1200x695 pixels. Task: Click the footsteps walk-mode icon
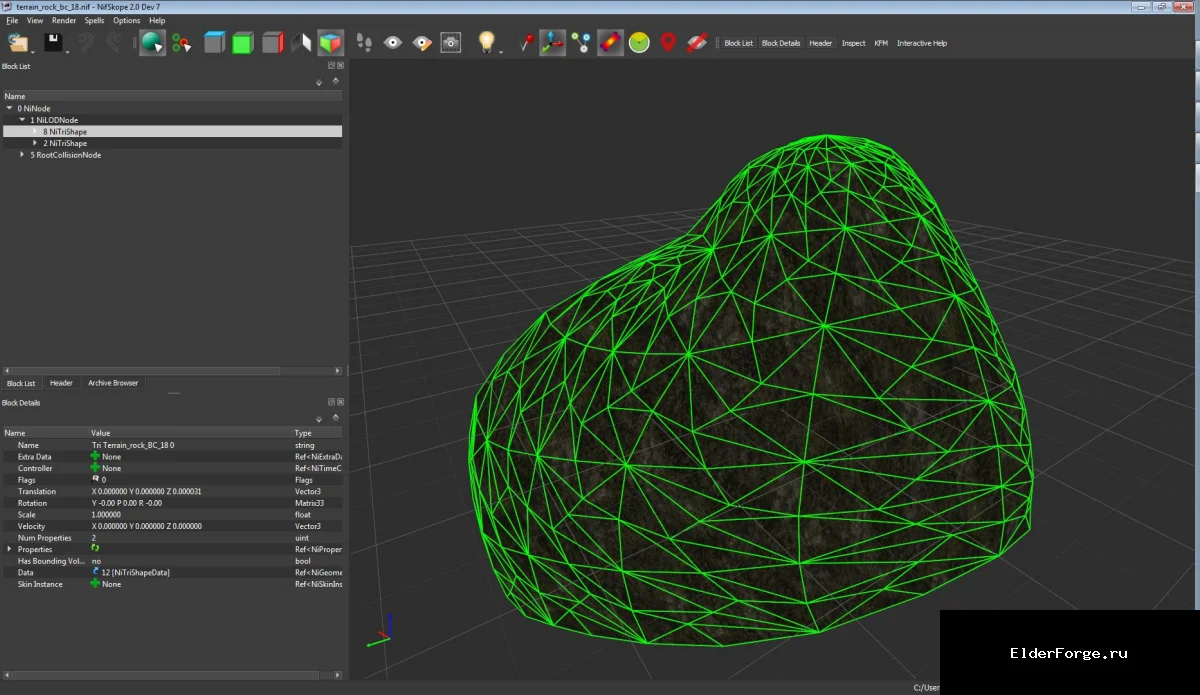click(x=364, y=43)
